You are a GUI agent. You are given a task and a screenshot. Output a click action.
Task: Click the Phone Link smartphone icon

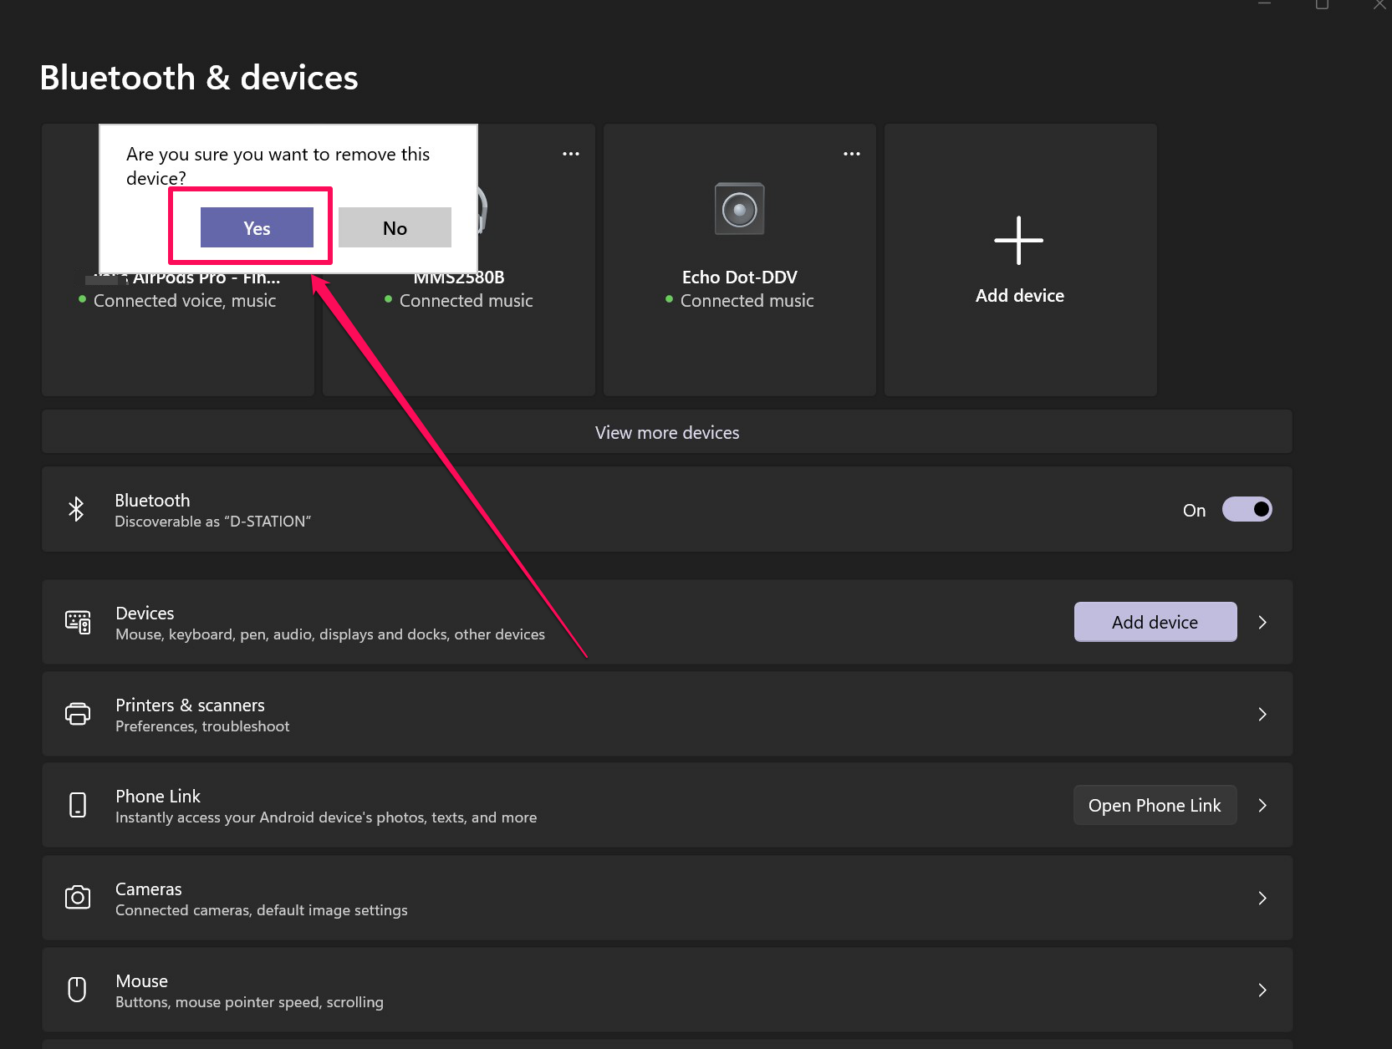[x=77, y=805]
